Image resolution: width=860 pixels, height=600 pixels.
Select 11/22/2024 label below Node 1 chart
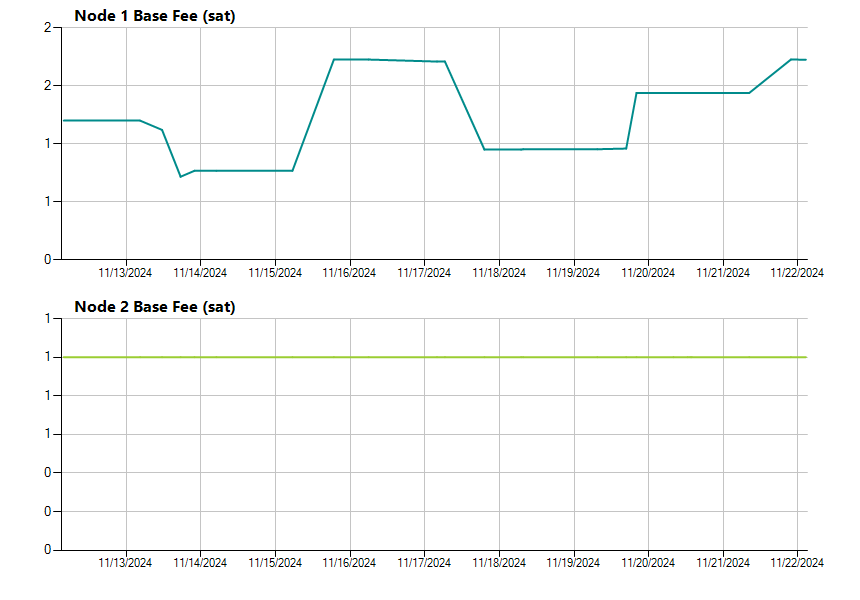point(796,272)
